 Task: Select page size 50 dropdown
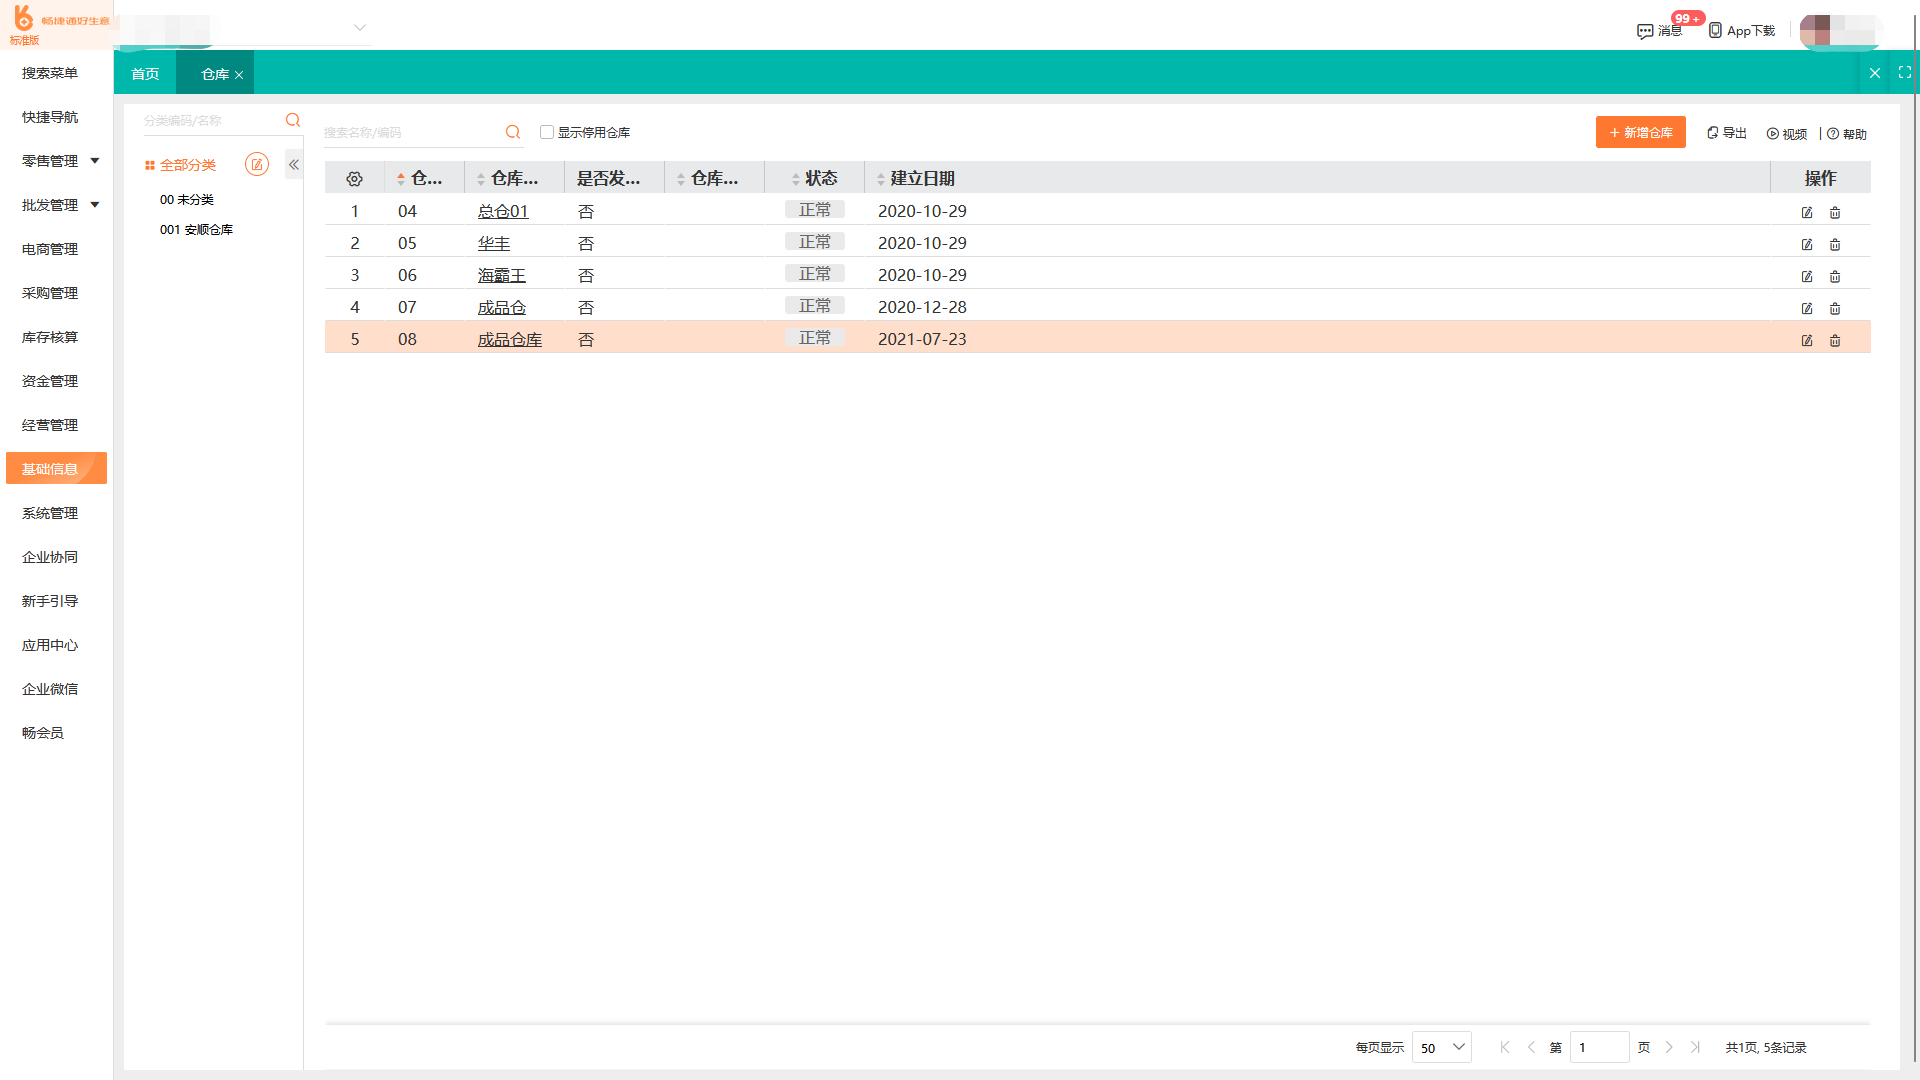pyautogui.click(x=1439, y=1047)
